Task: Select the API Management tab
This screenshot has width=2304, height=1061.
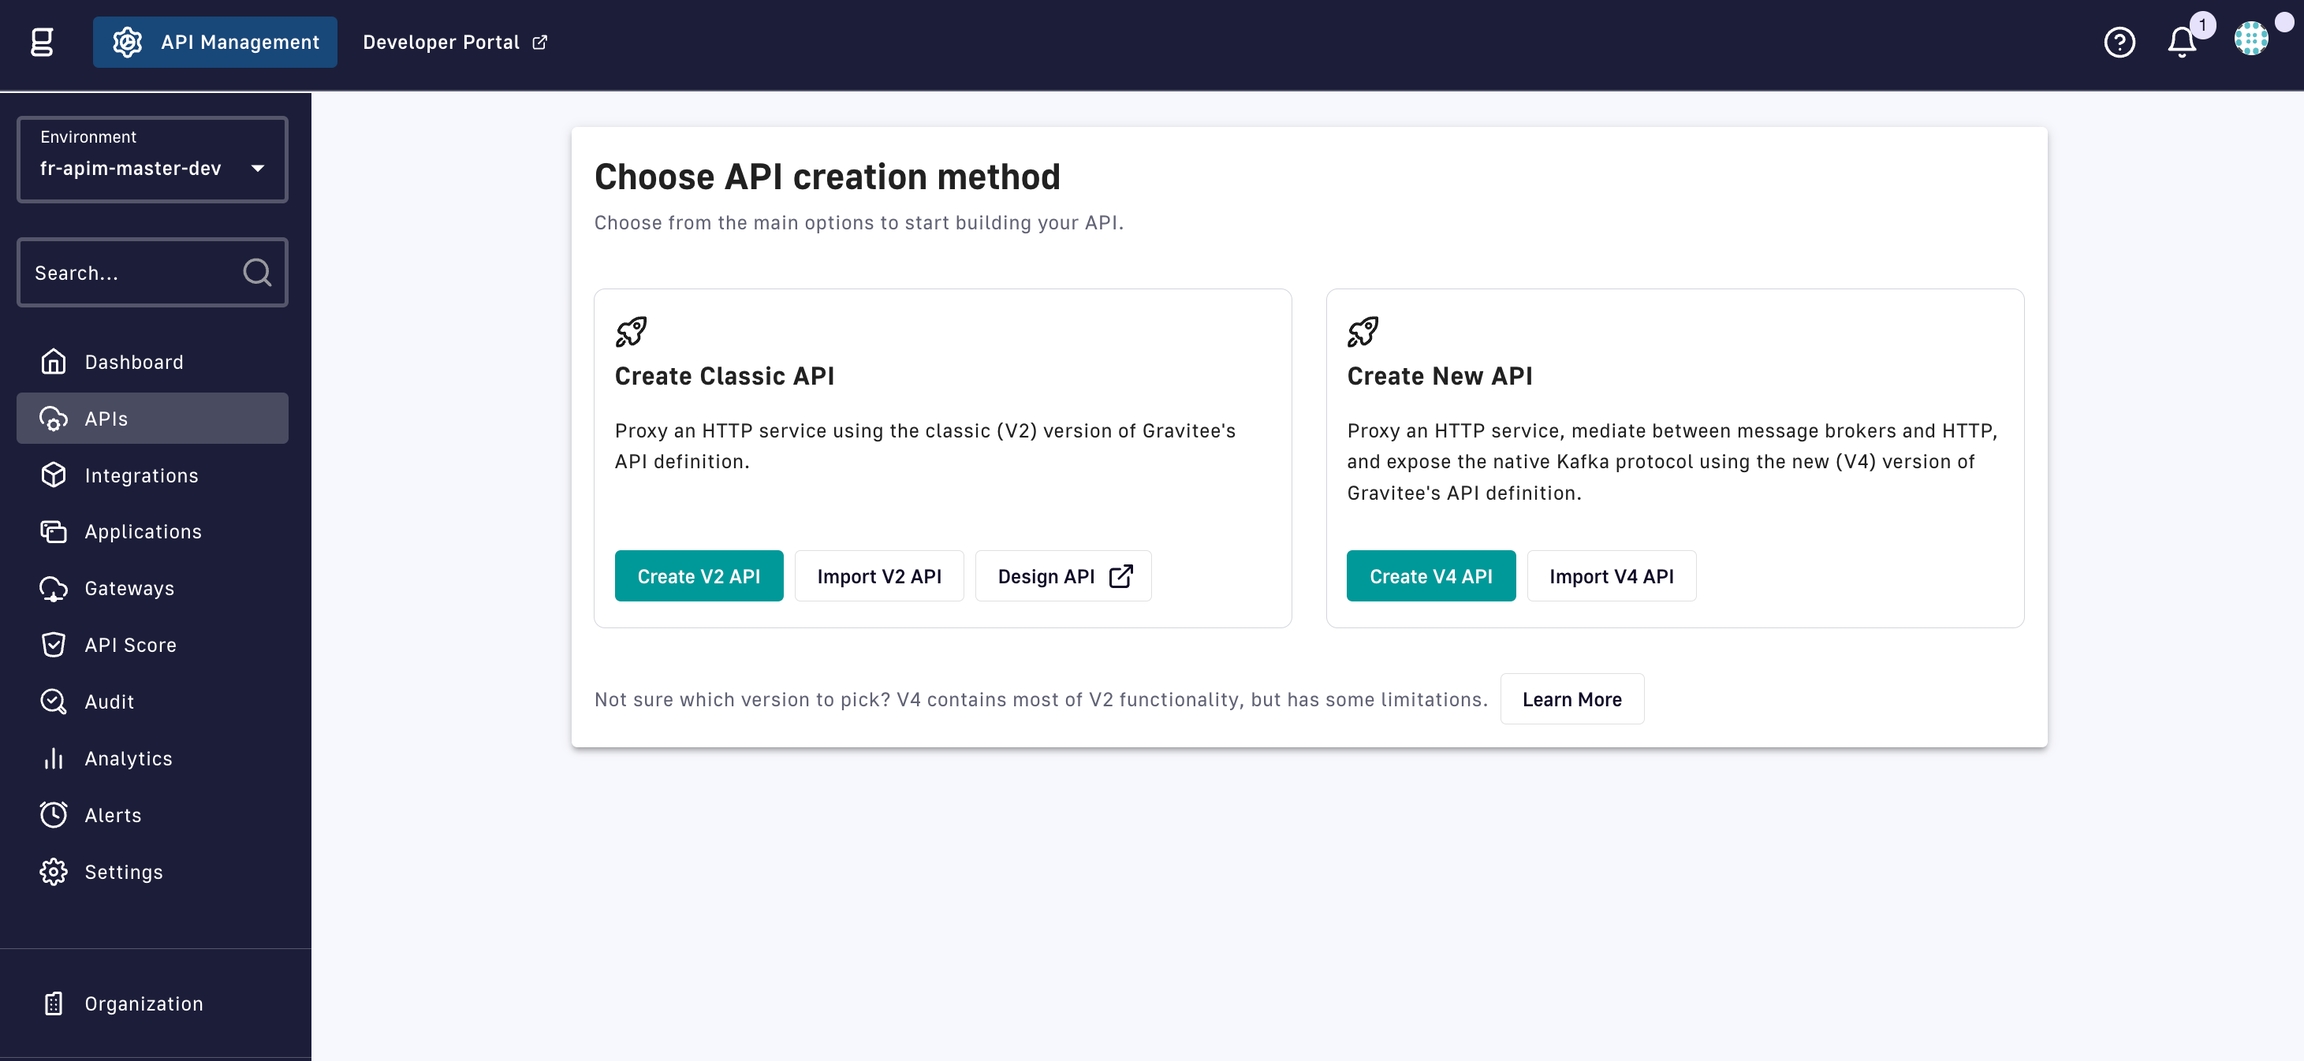Action: click(x=215, y=42)
